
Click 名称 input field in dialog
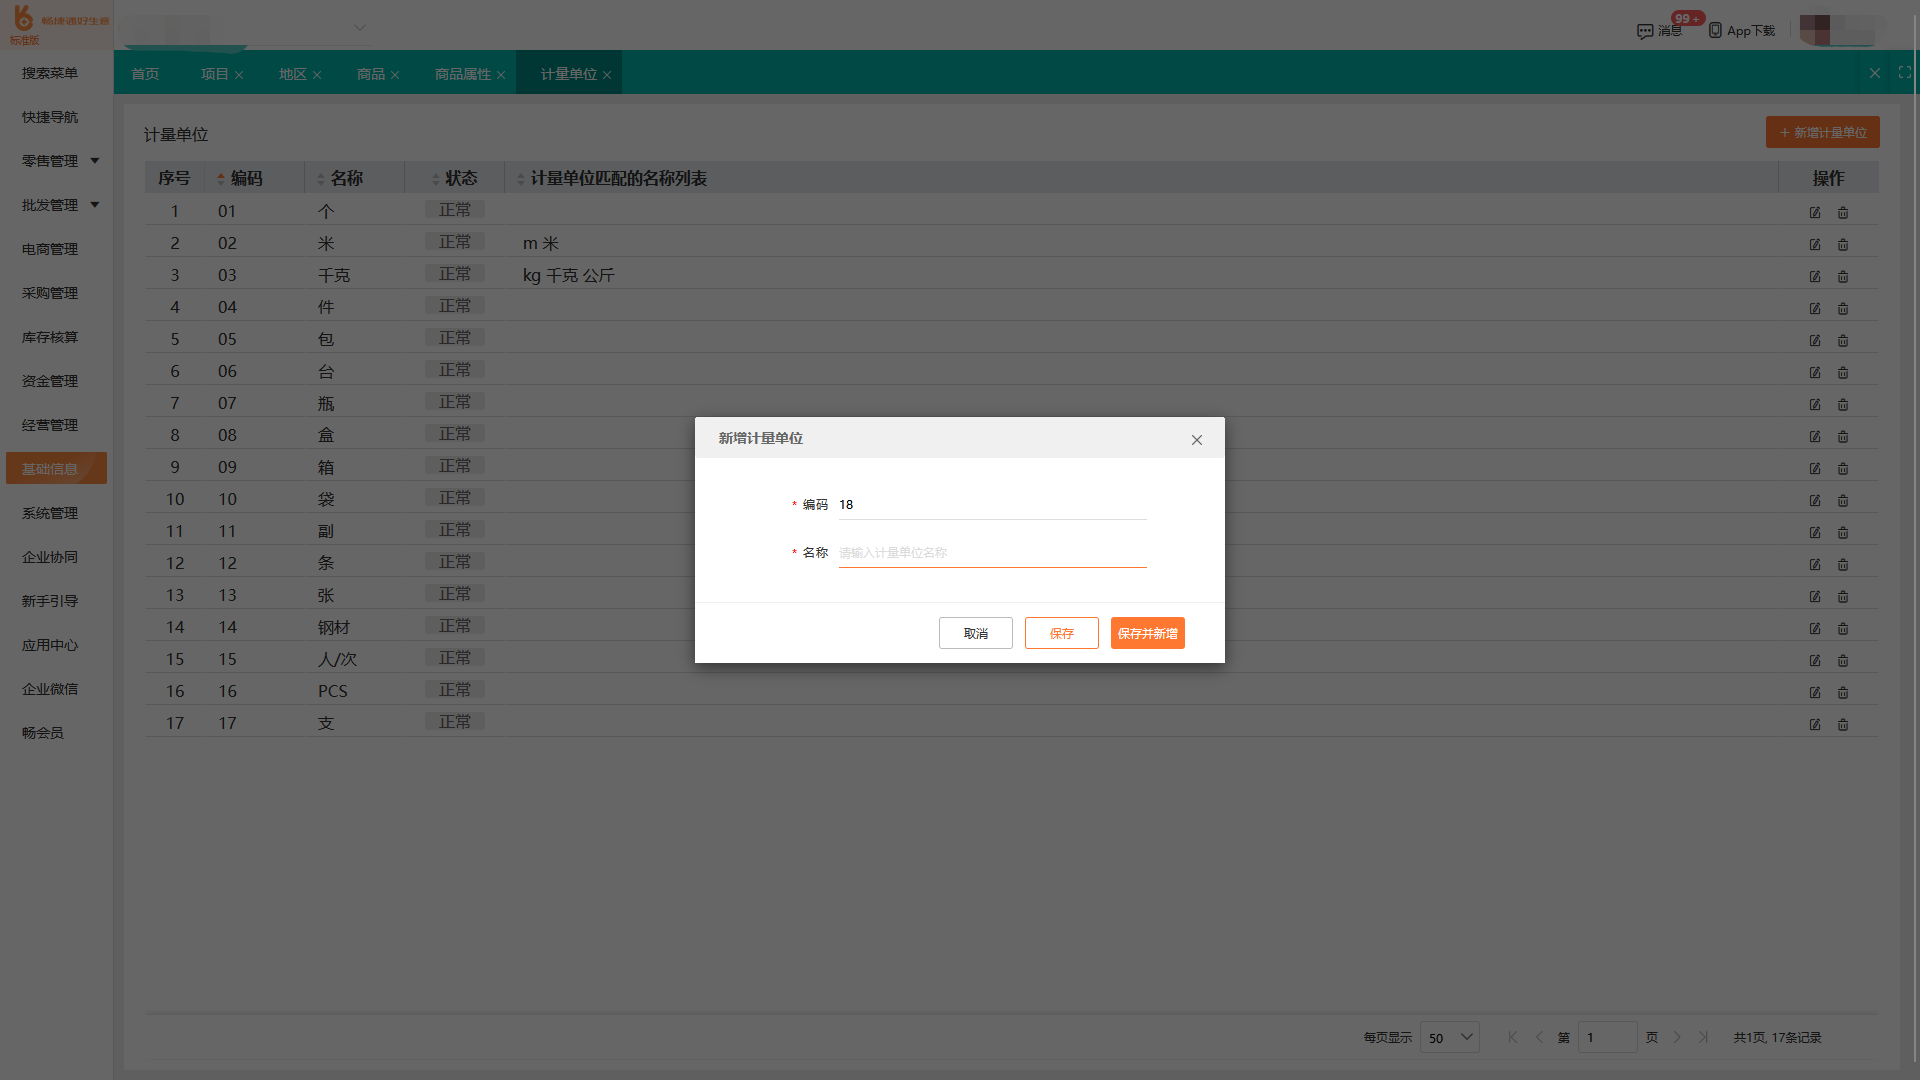pos(990,553)
